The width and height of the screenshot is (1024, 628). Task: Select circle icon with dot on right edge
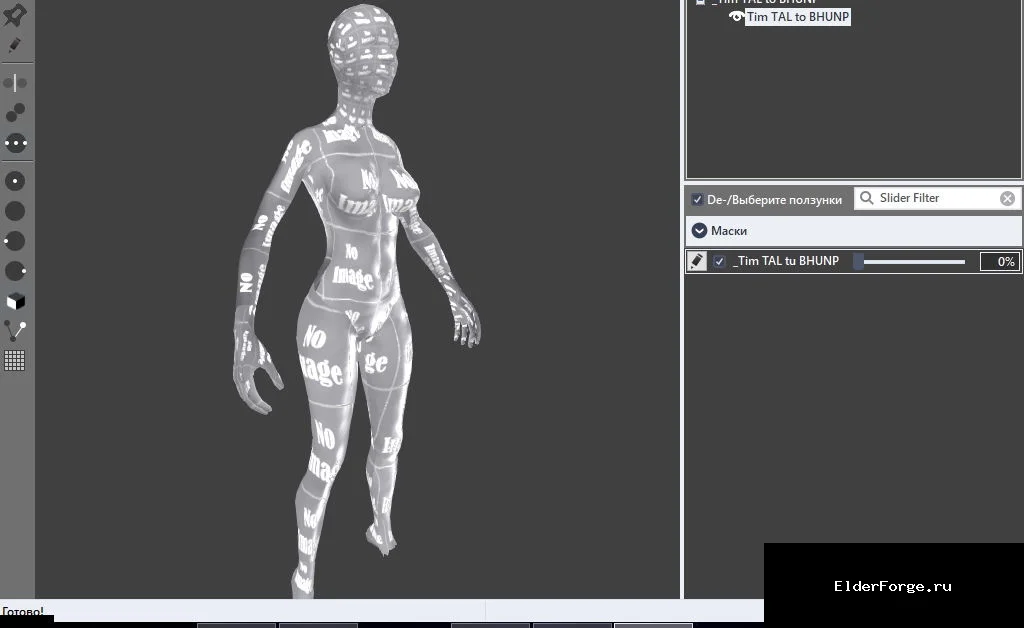click(x=15, y=271)
